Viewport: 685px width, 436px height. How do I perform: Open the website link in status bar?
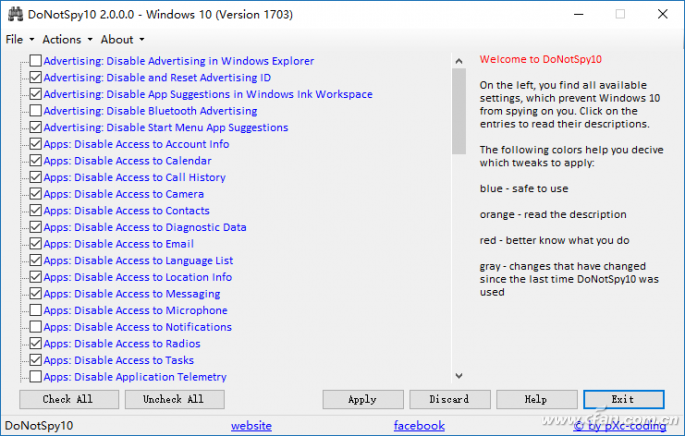[x=251, y=426]
